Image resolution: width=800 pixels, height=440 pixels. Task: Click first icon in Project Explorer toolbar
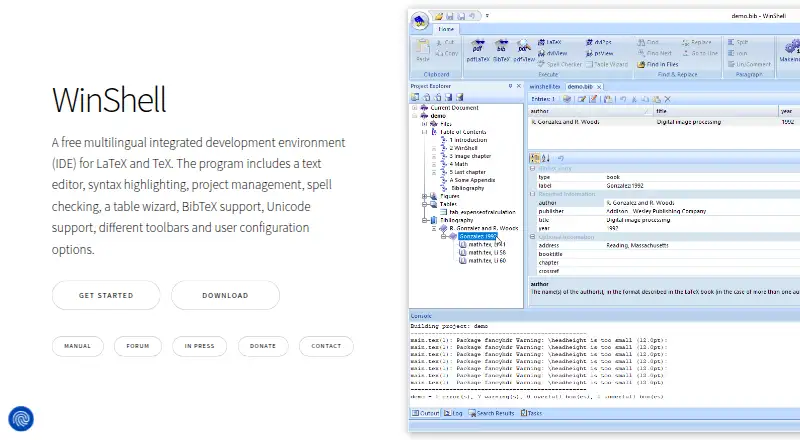[x=415, y=97]
